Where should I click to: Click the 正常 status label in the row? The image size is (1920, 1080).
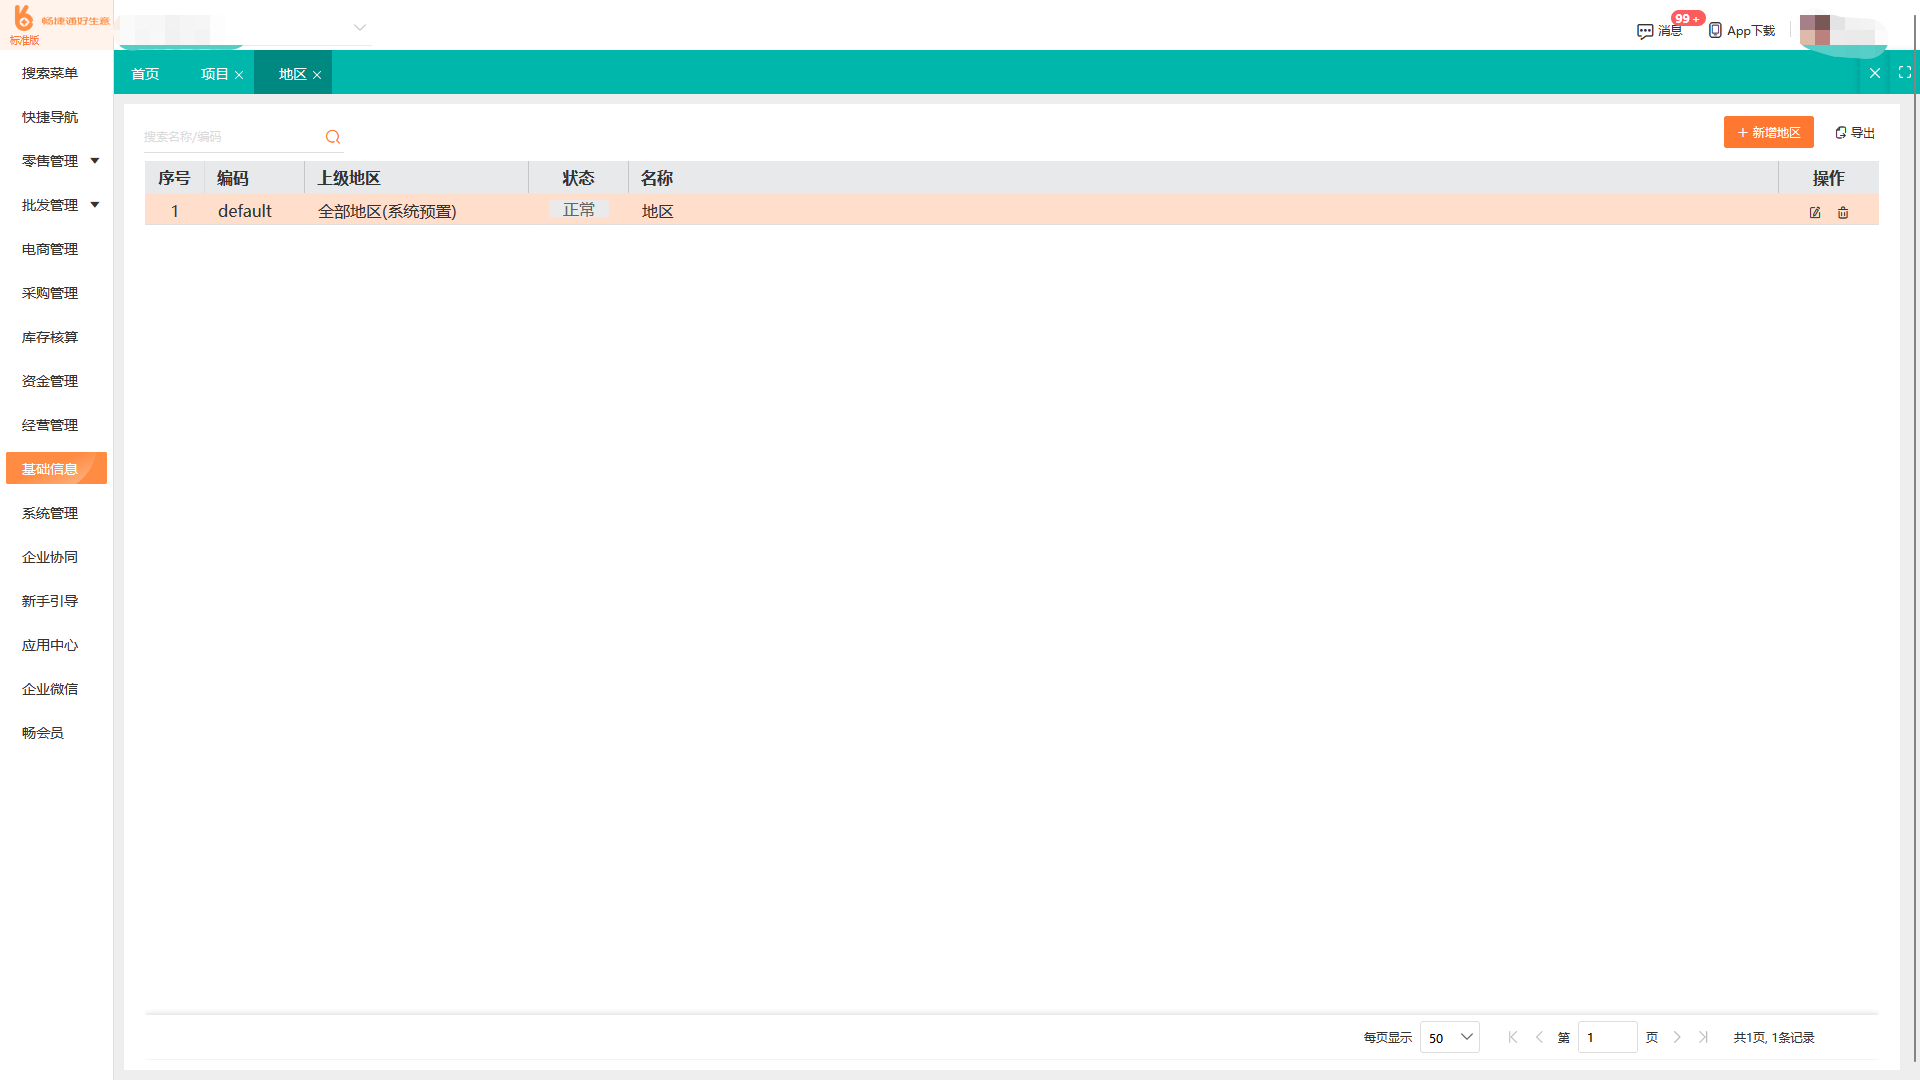click(578, 210)
